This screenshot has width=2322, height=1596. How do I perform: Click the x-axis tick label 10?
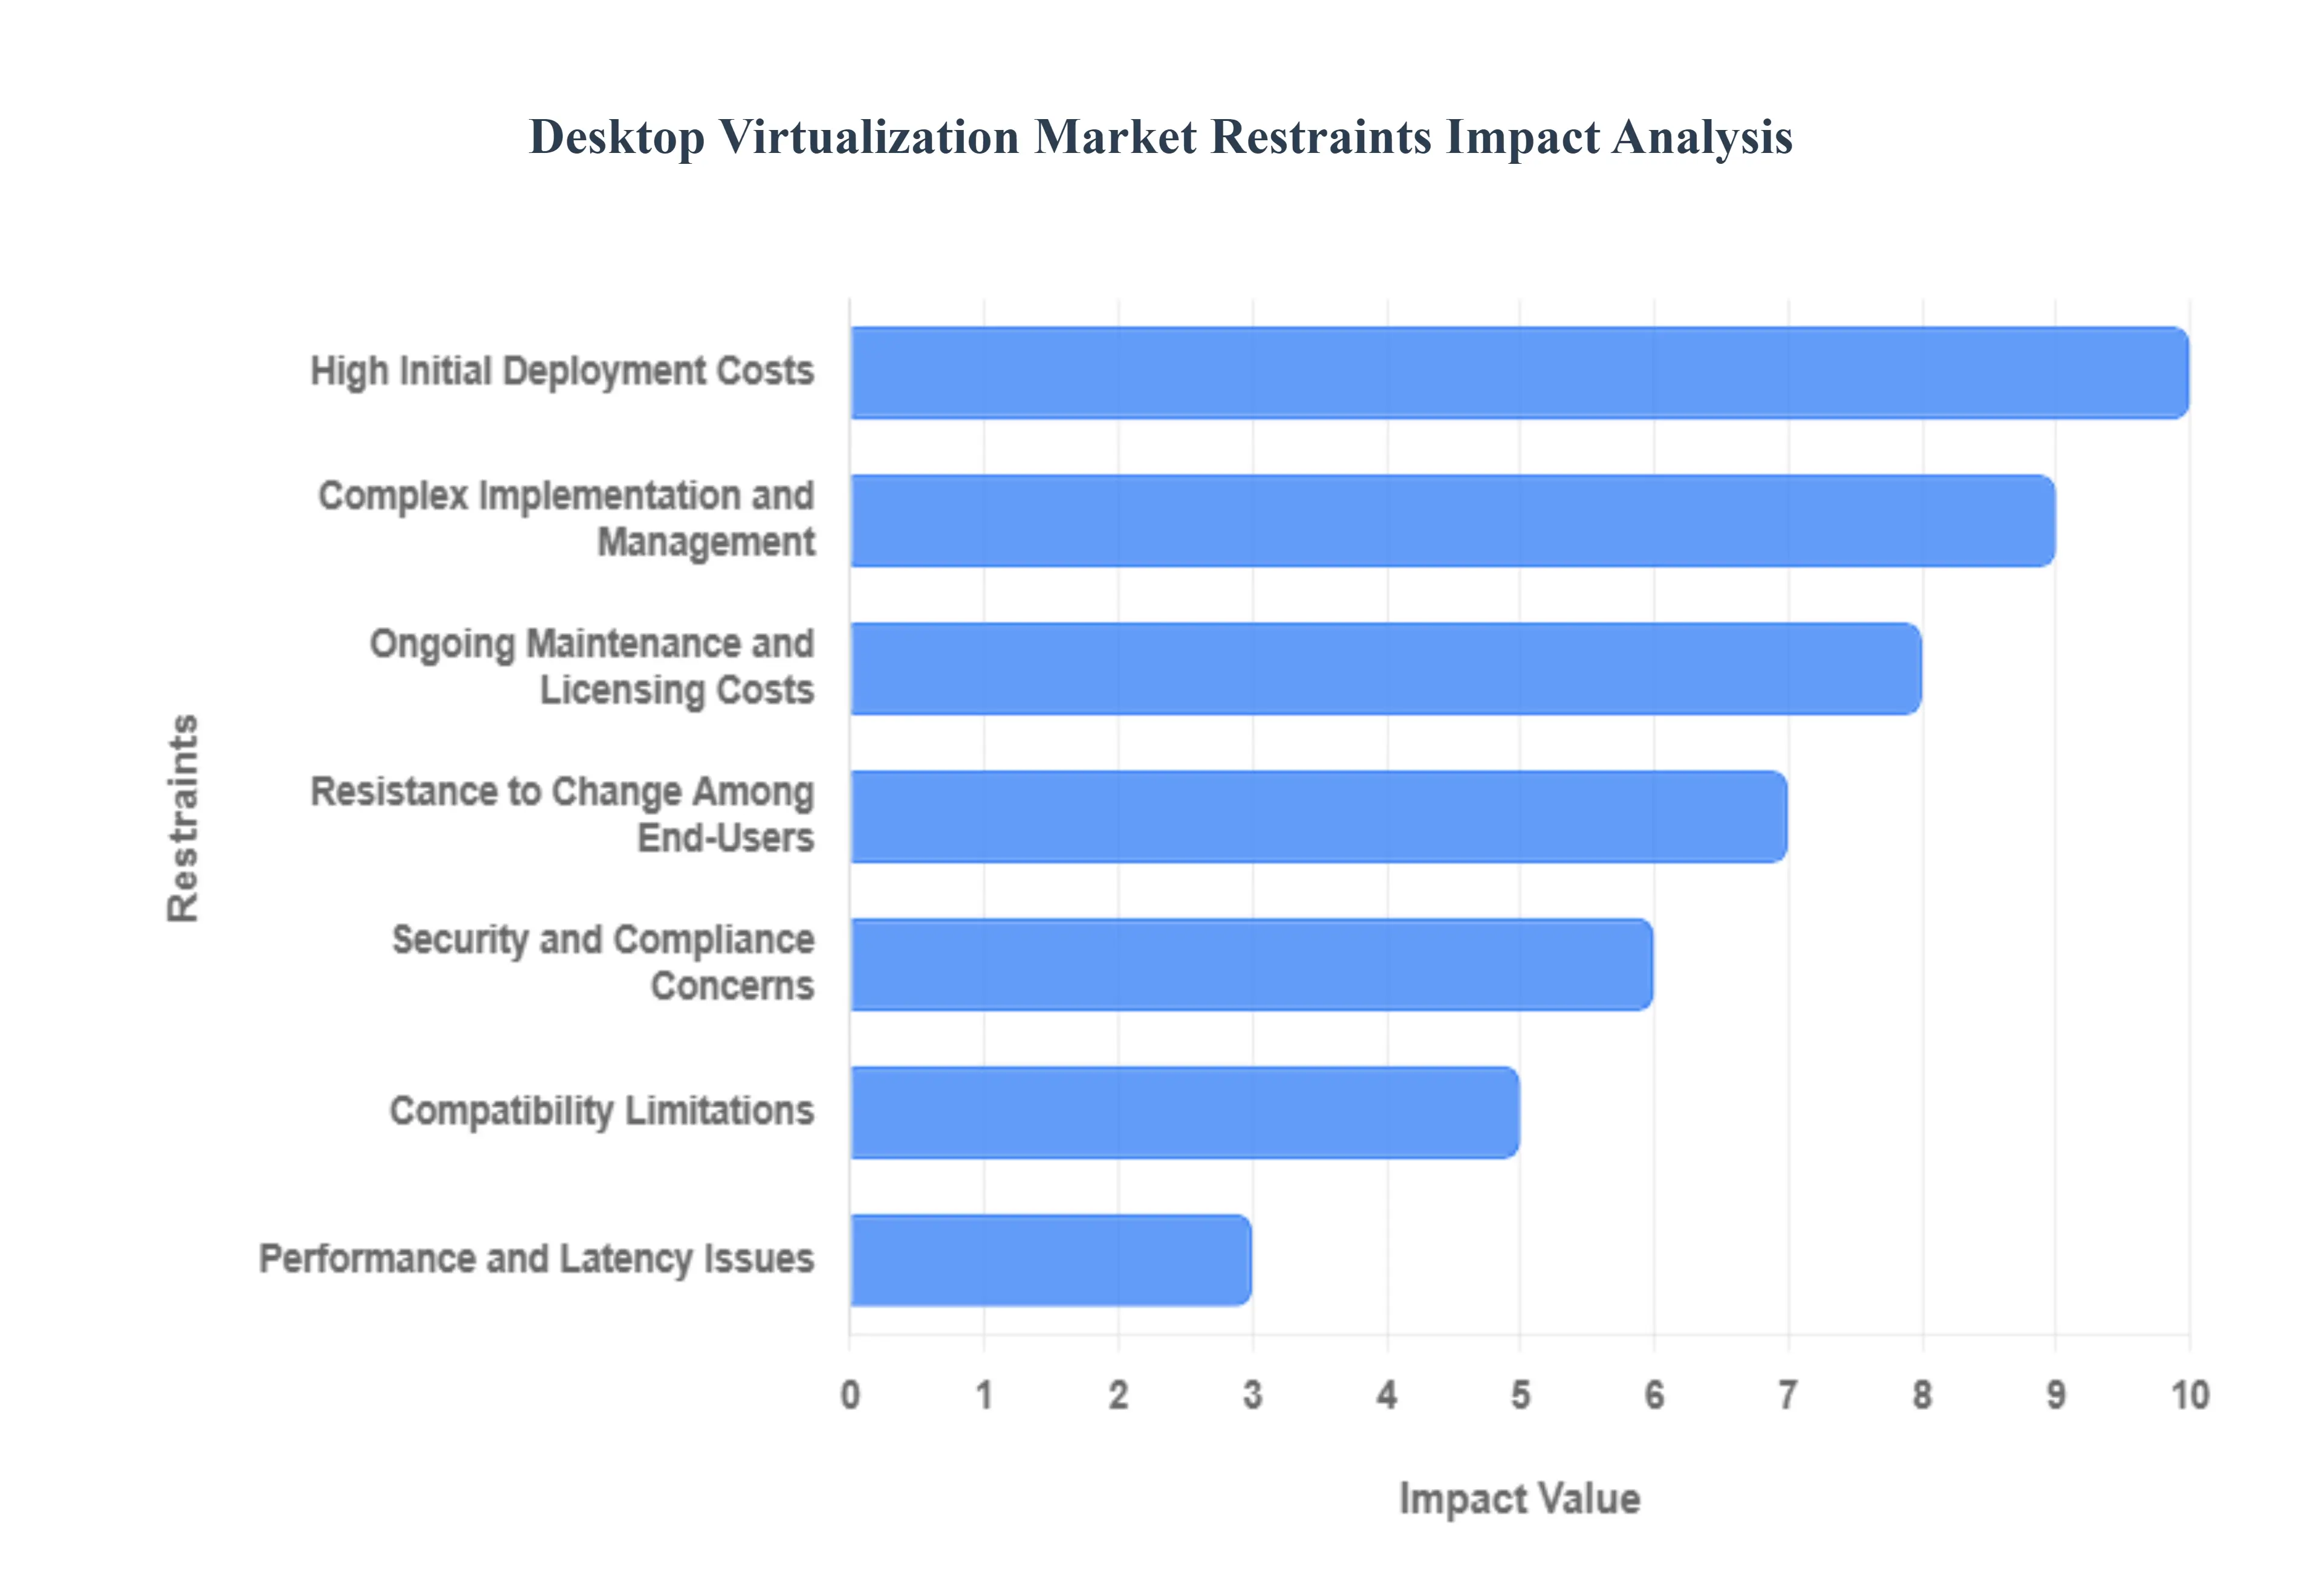point(2189,1394)
